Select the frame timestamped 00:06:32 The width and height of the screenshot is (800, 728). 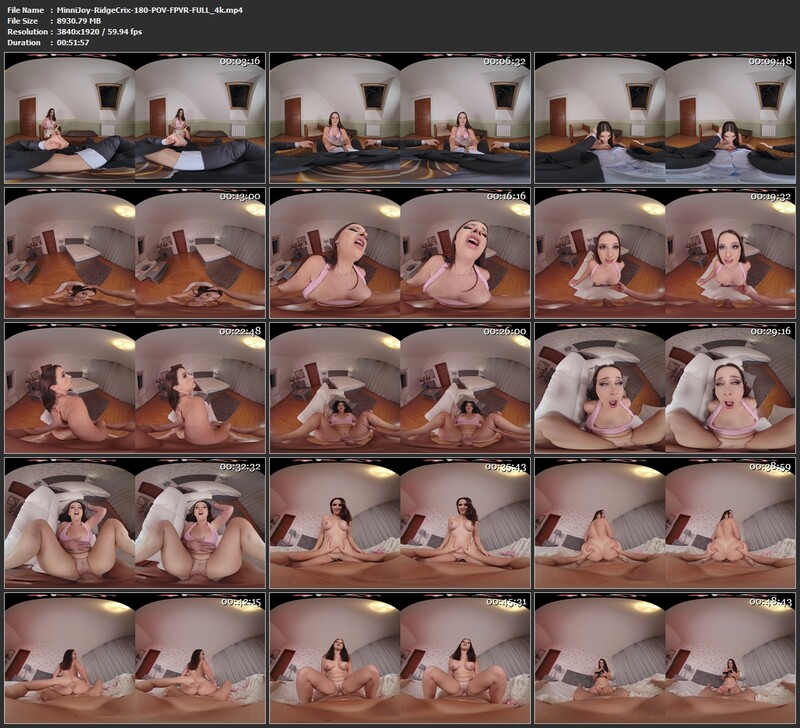(400, 118)
